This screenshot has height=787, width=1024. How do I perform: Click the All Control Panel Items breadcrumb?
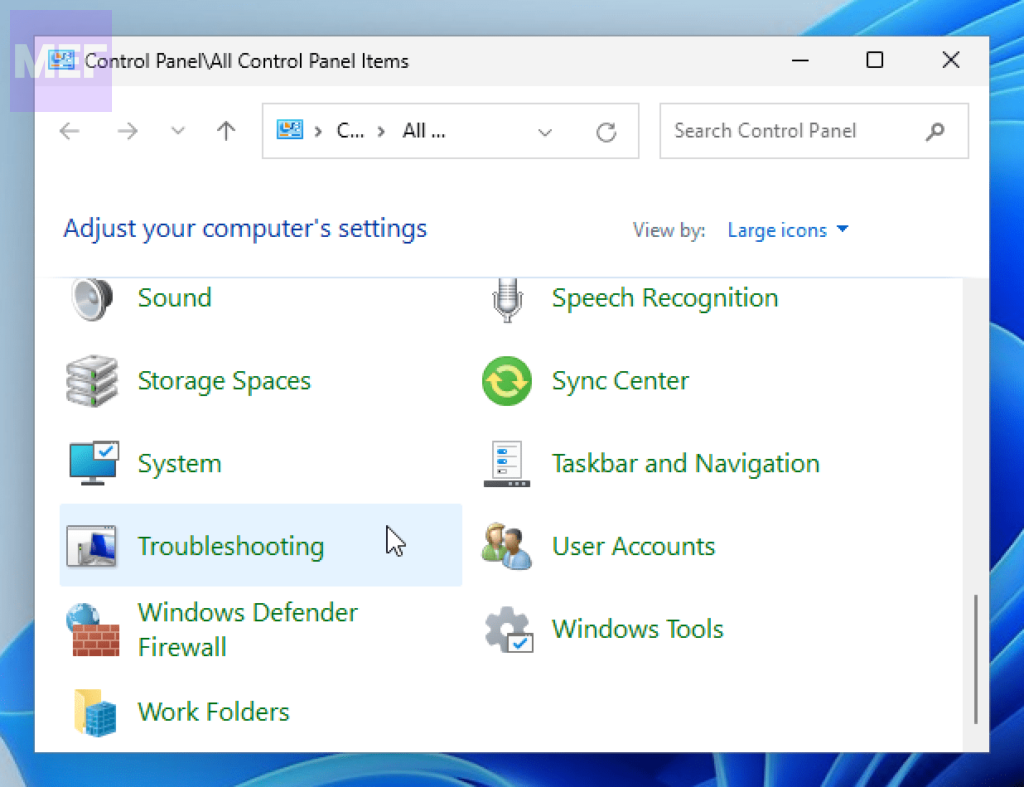click(x=423, y=131)
